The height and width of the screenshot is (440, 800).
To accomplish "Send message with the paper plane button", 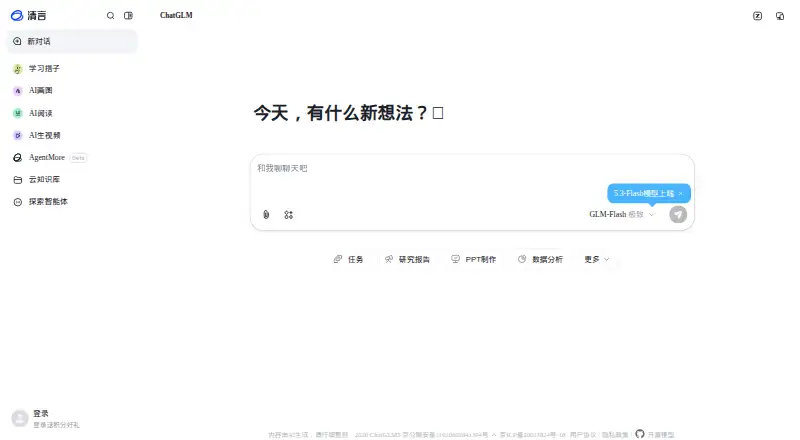I will pyautogui.click(x=678, y=214).
